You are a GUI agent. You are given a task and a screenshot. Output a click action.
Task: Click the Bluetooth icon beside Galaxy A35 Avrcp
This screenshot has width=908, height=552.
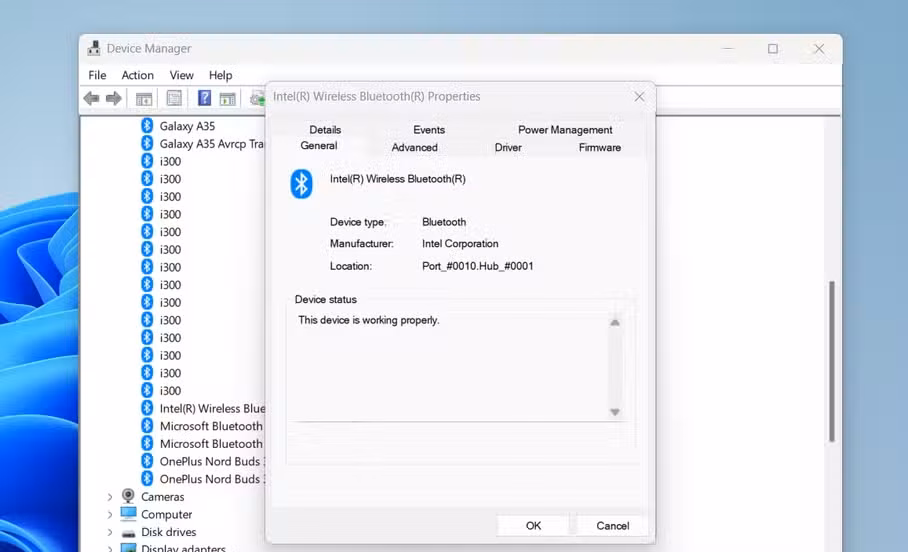point(147,143)
